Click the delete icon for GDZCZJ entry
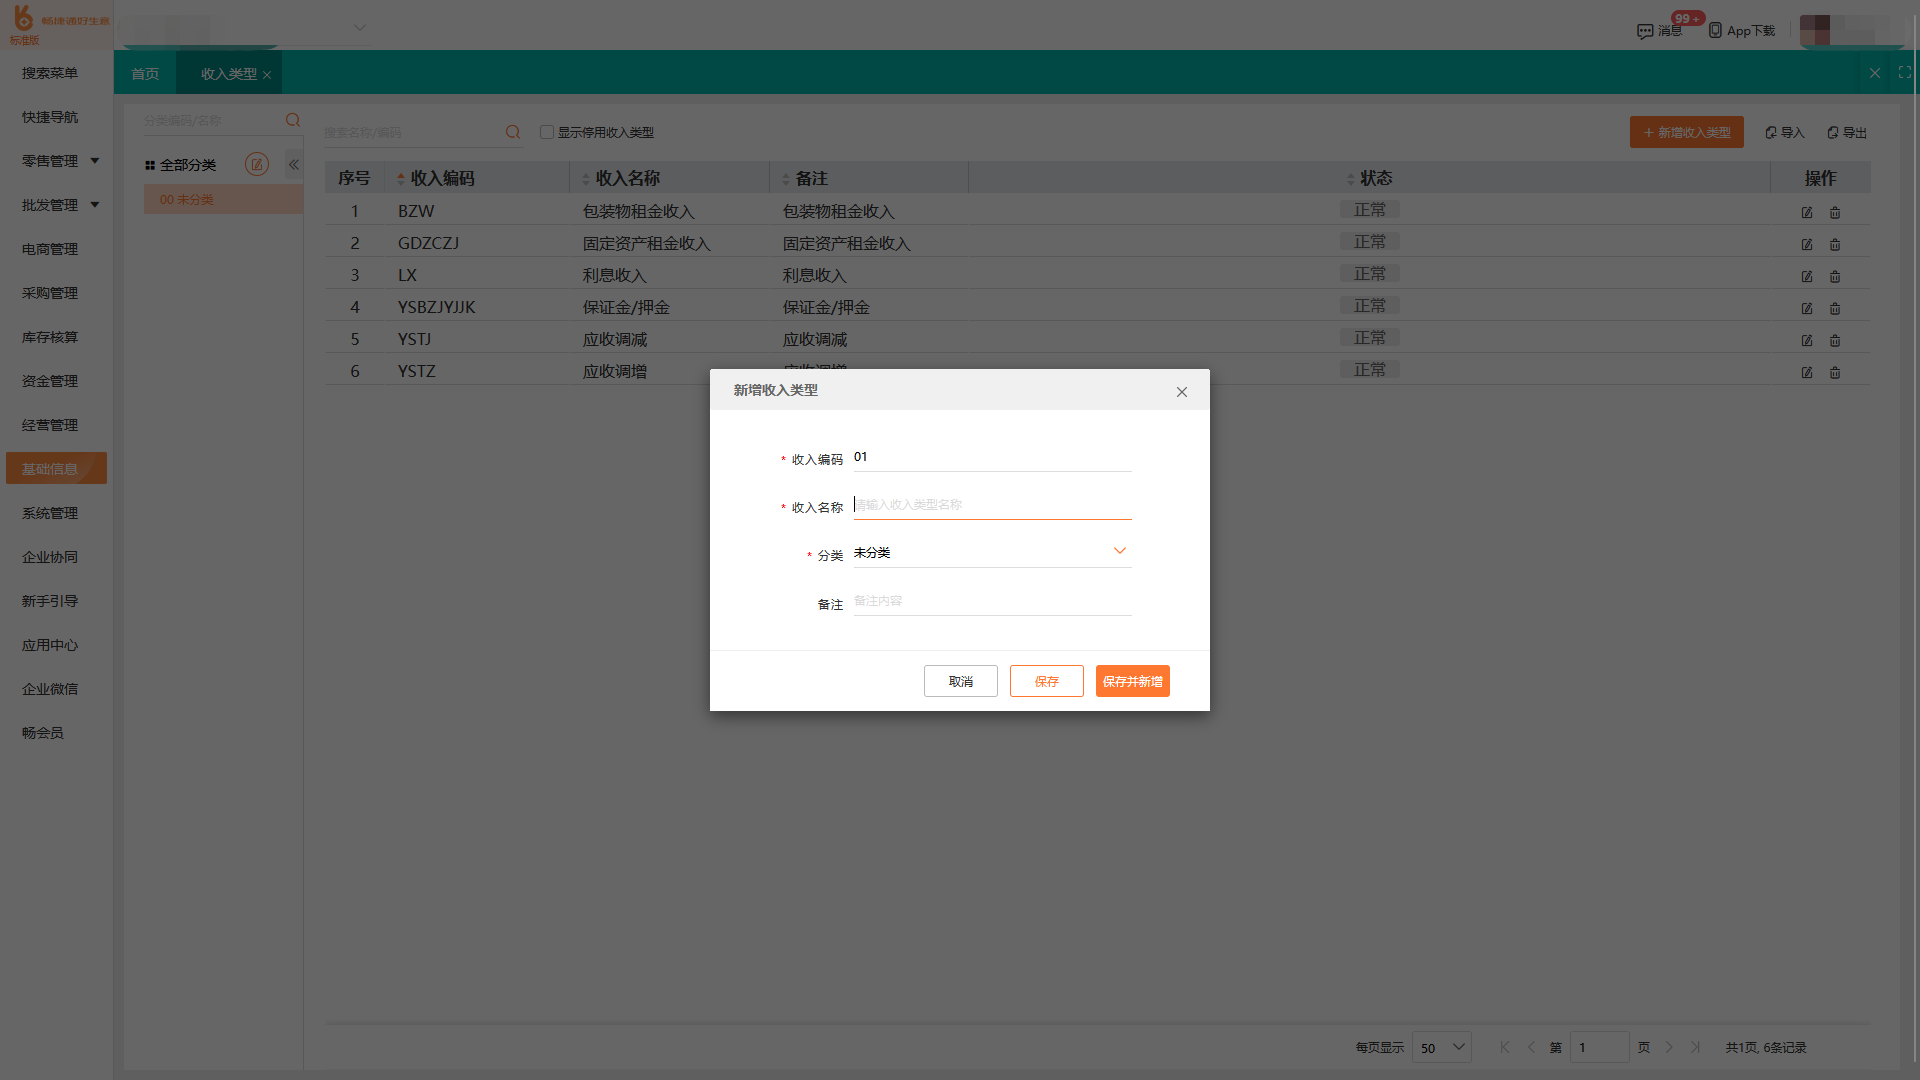Image resolution: width=1920 pixels, height=1080 pixels. coord(1834,244)
